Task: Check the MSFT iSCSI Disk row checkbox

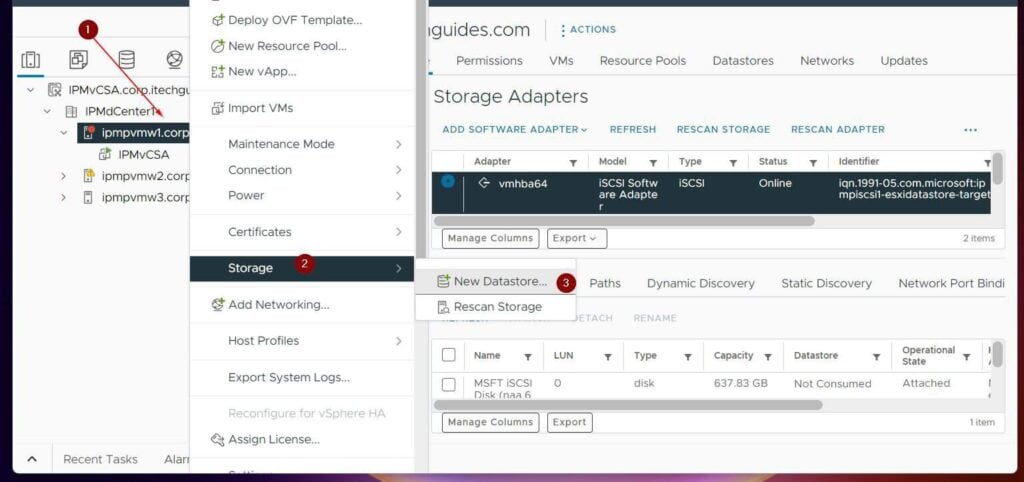Action: tap(449, 384)
